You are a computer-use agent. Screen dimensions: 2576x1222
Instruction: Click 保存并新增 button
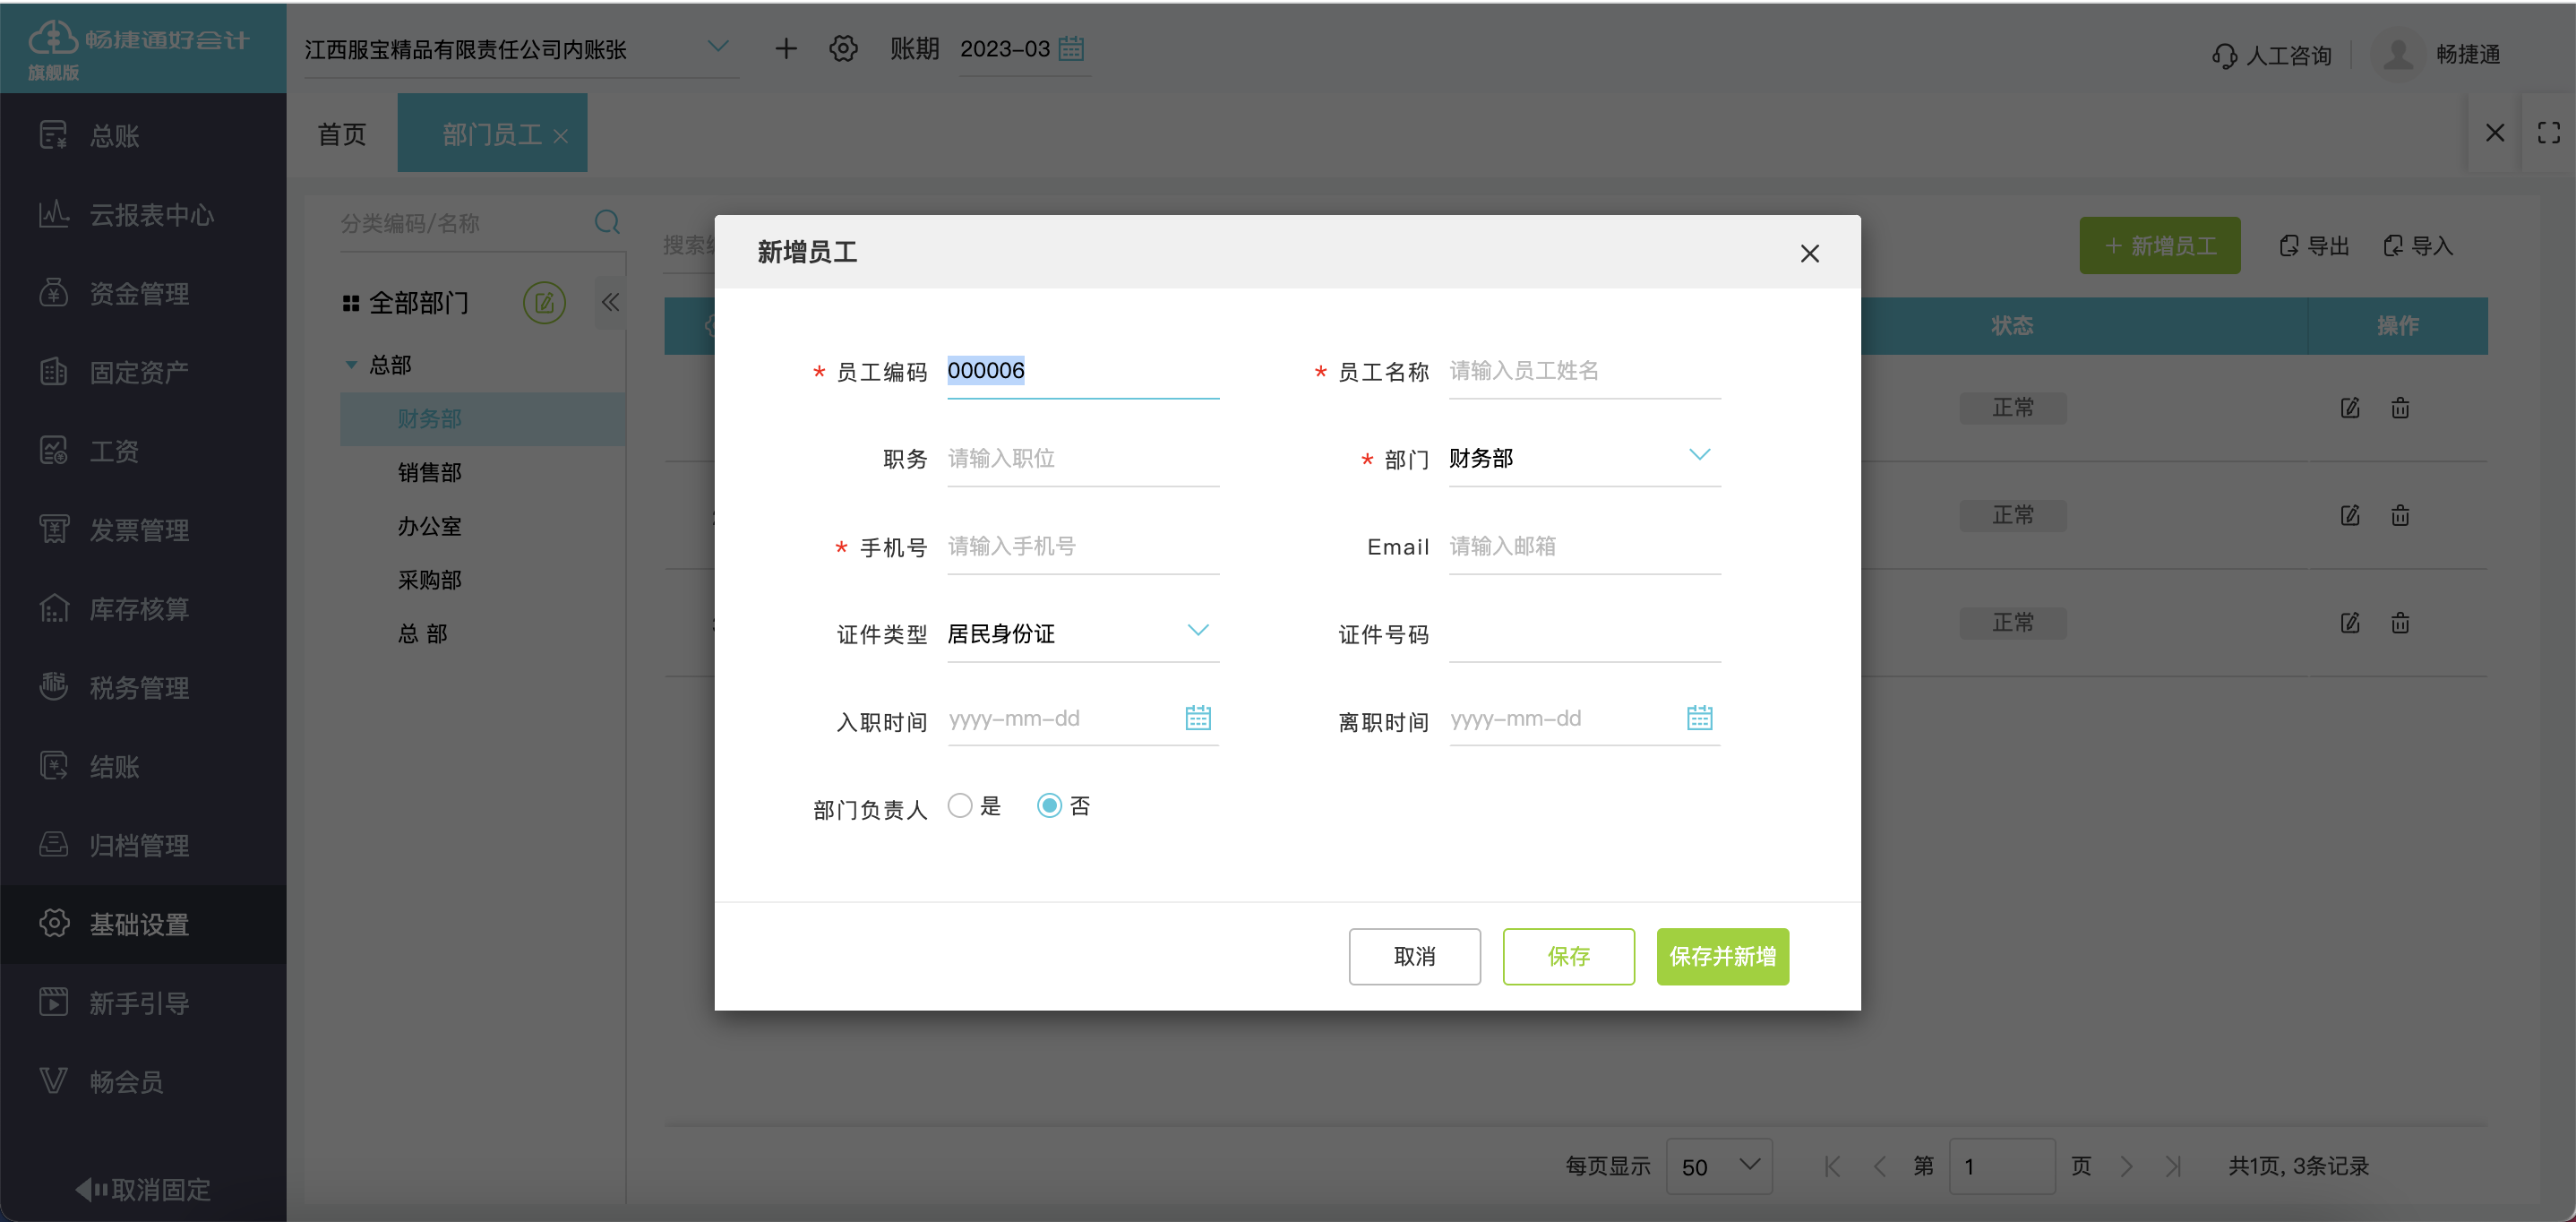(1725, 954)
